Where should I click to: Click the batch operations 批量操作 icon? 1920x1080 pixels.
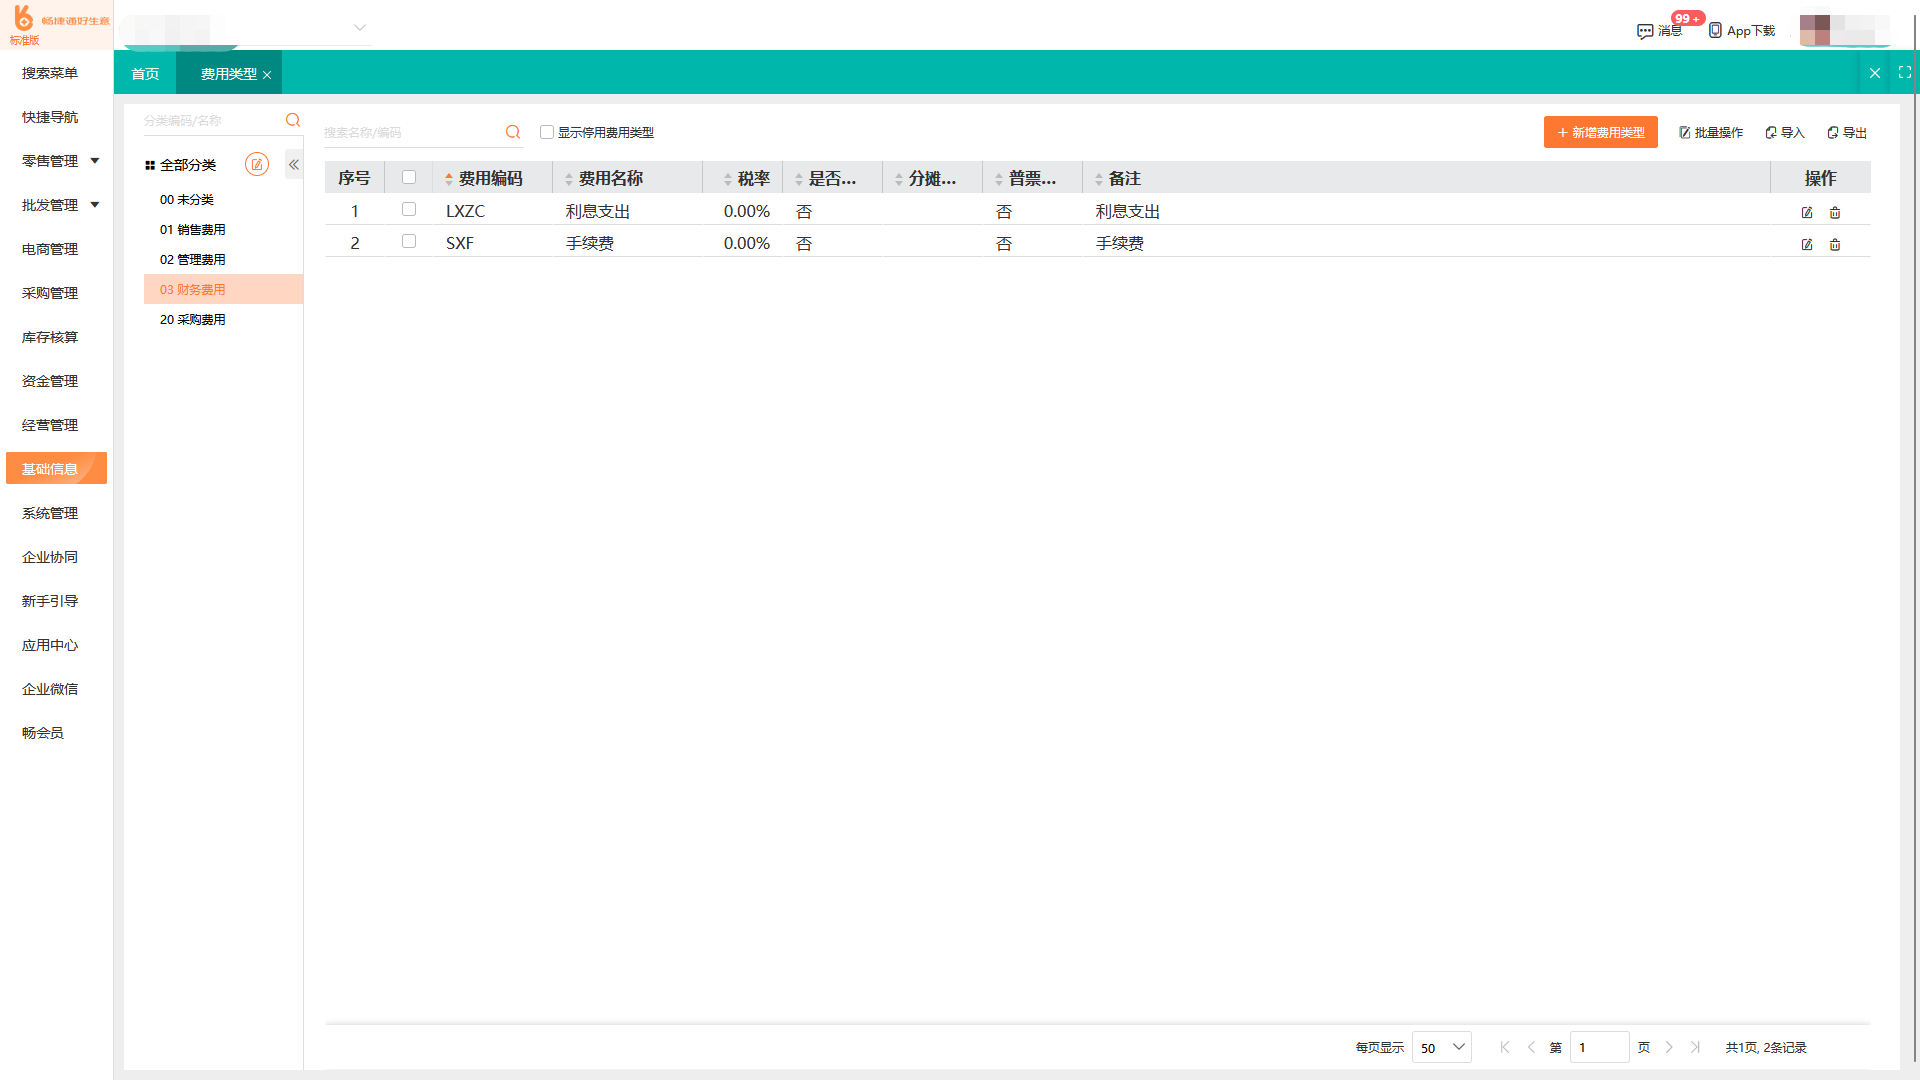(x=1709, y=131)
